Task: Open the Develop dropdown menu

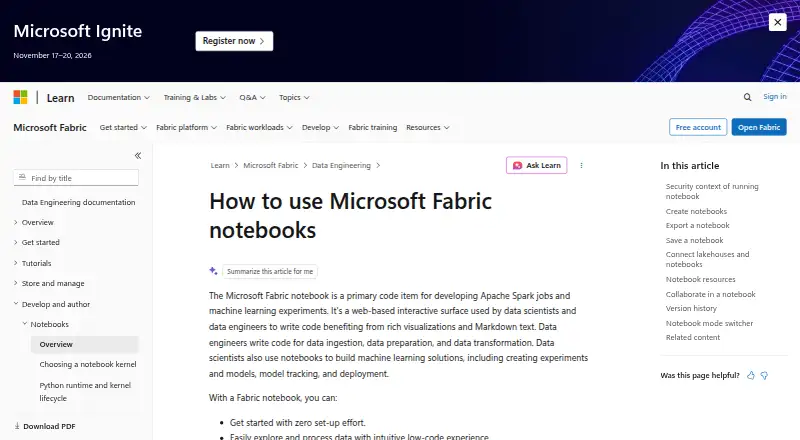Action: pos(320,127)
